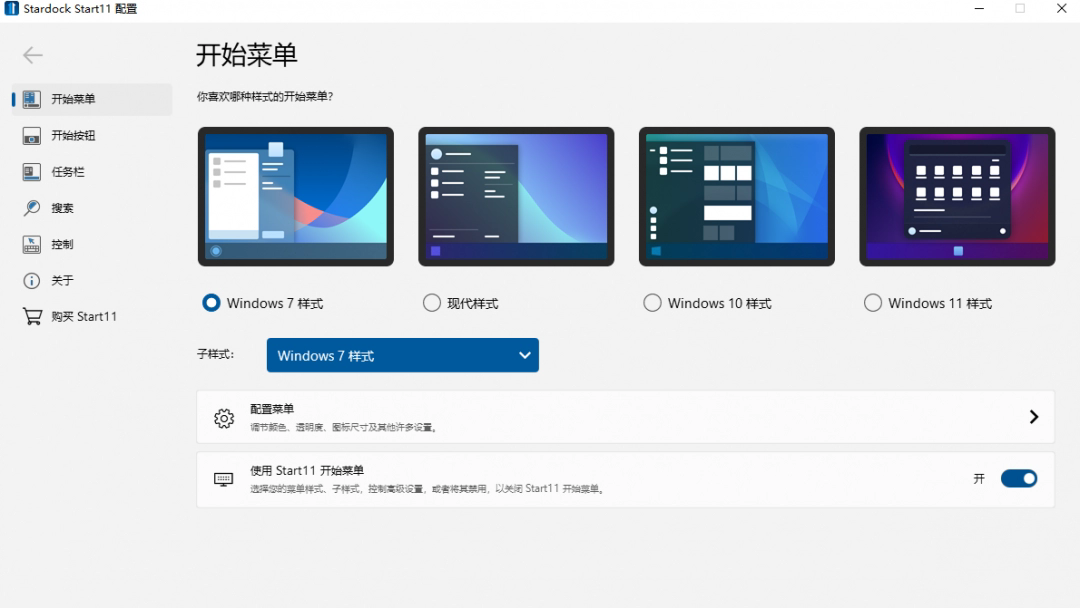Select the Windows 10 样式 radio button

pos(652,302)
